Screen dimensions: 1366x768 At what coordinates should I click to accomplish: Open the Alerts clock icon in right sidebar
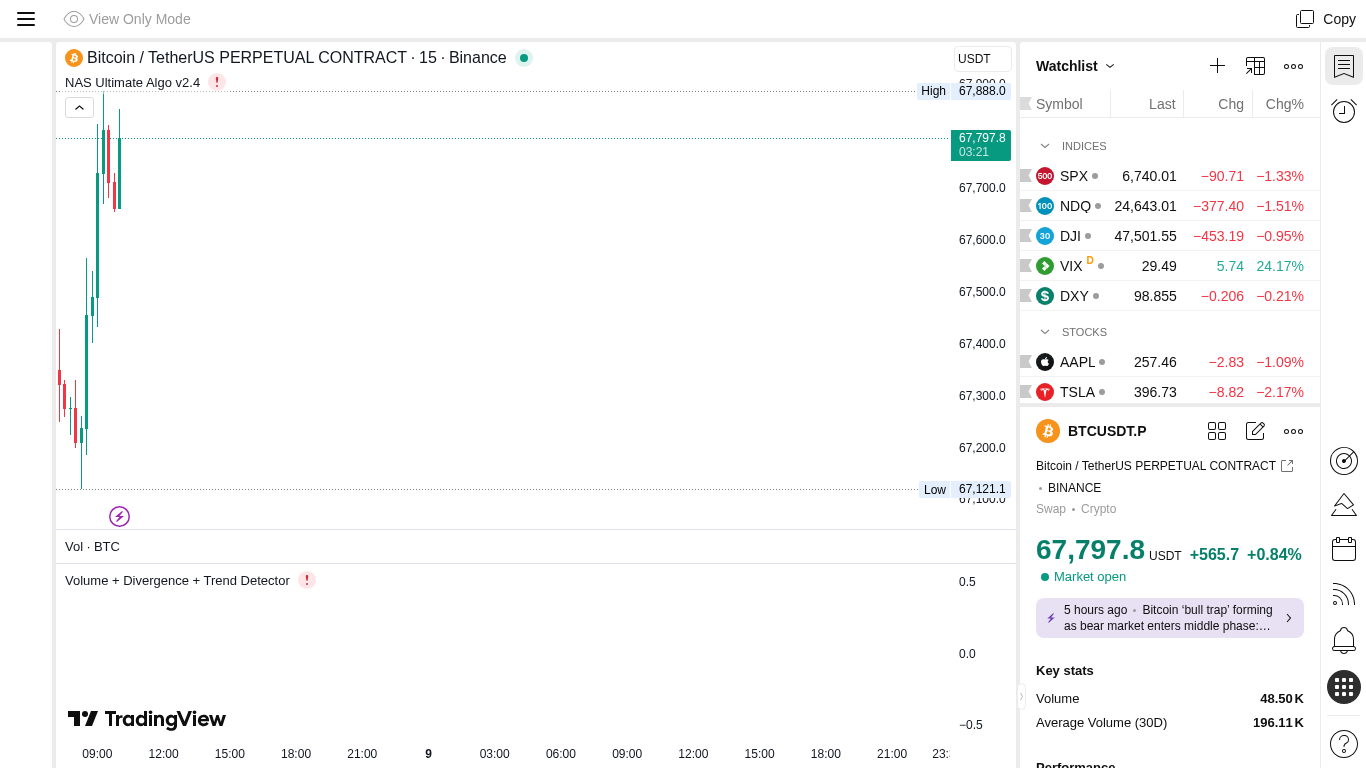tap(1343, 111)
